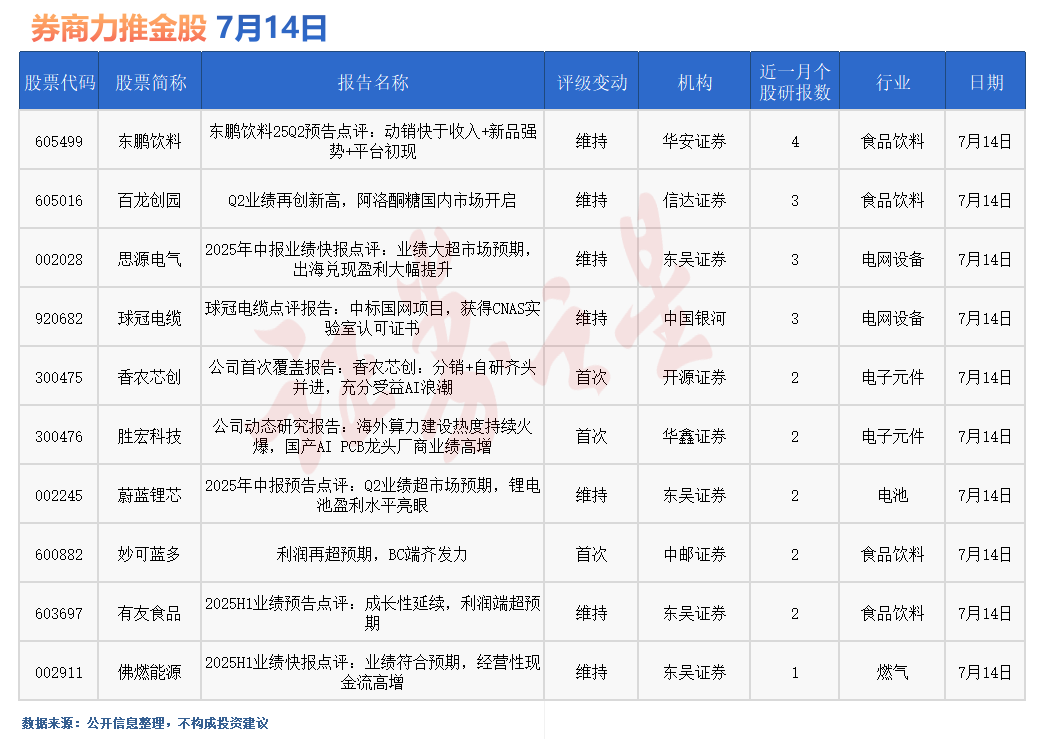
Task: Click the 首次 rating for 香农芯创
Action: point(591,376)
